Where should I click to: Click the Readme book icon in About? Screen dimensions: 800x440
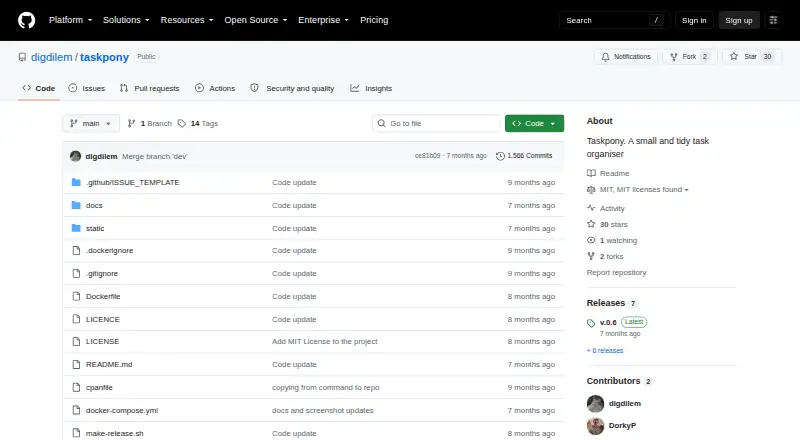[591, 174]
